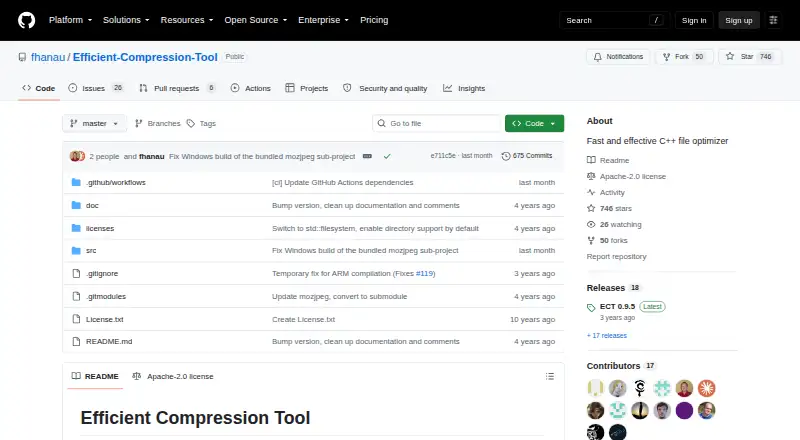The width and height of the screenshot is (800, 440).
Task: Open the README outline list icon
Action: [549, 376]
